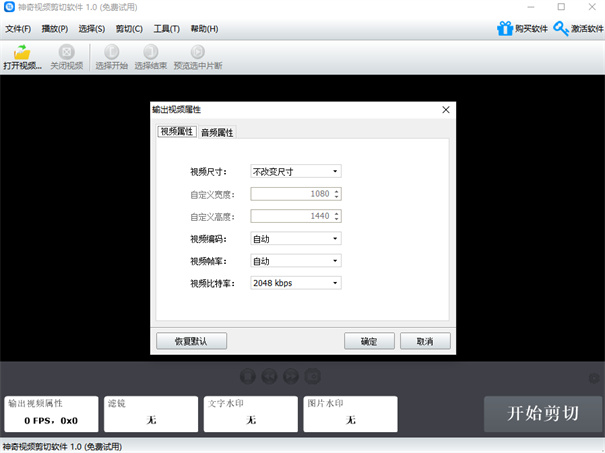Click the Close Video toolbar icon

click(67, 51)
